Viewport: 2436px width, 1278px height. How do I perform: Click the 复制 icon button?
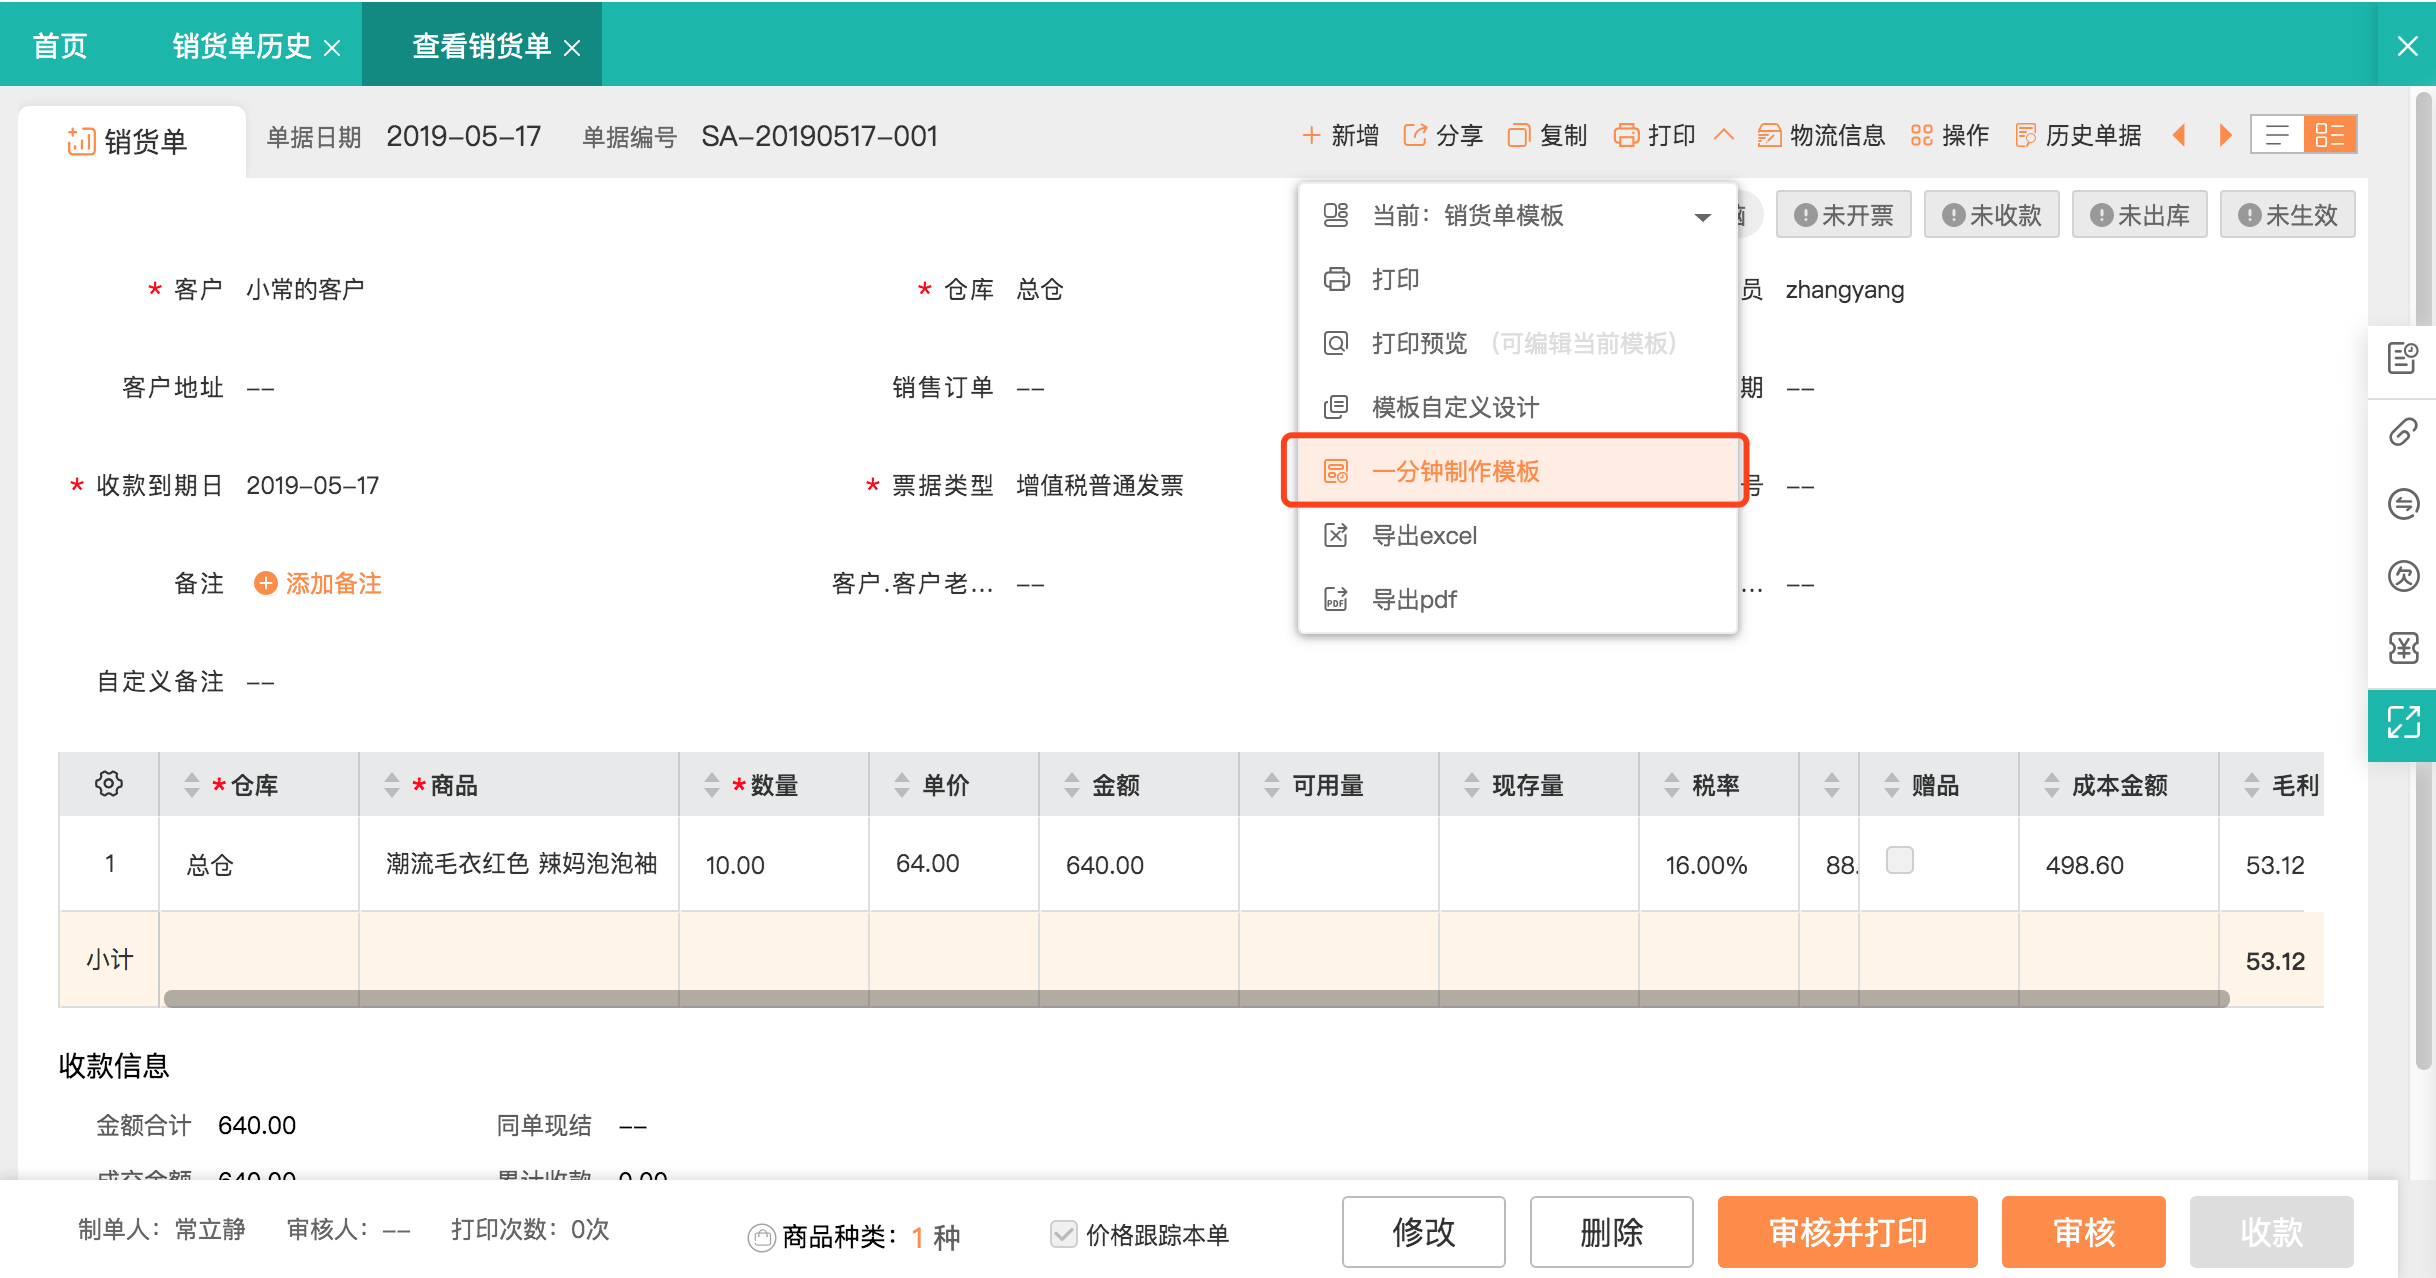pos(1514,135)
